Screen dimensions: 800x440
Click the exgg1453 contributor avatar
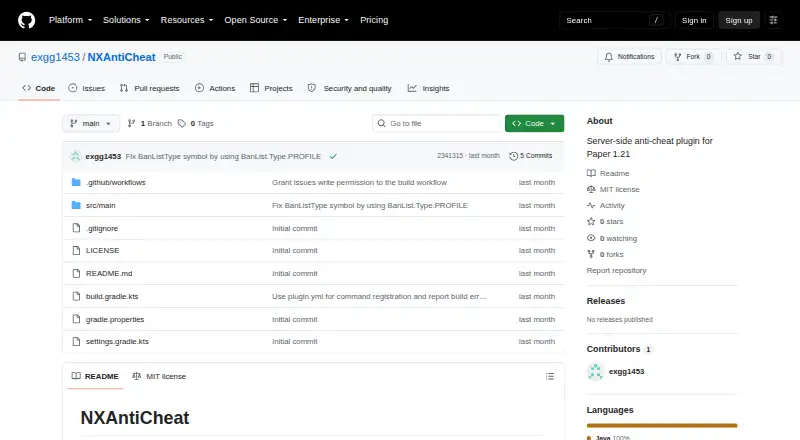[595, 372]
